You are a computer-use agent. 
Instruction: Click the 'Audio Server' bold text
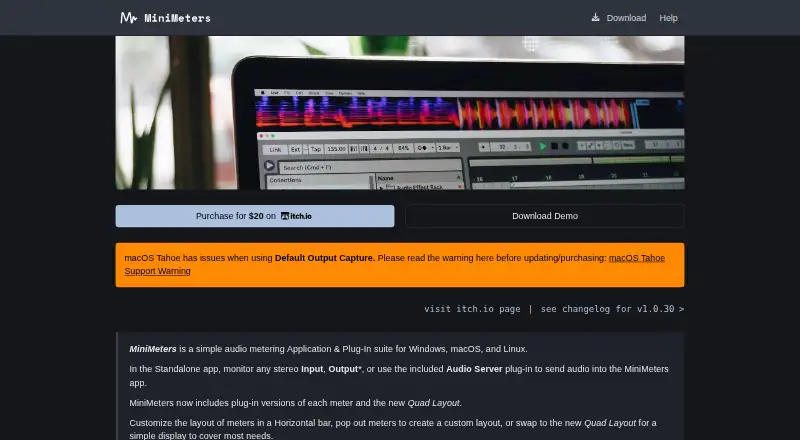tap(474, 369)
